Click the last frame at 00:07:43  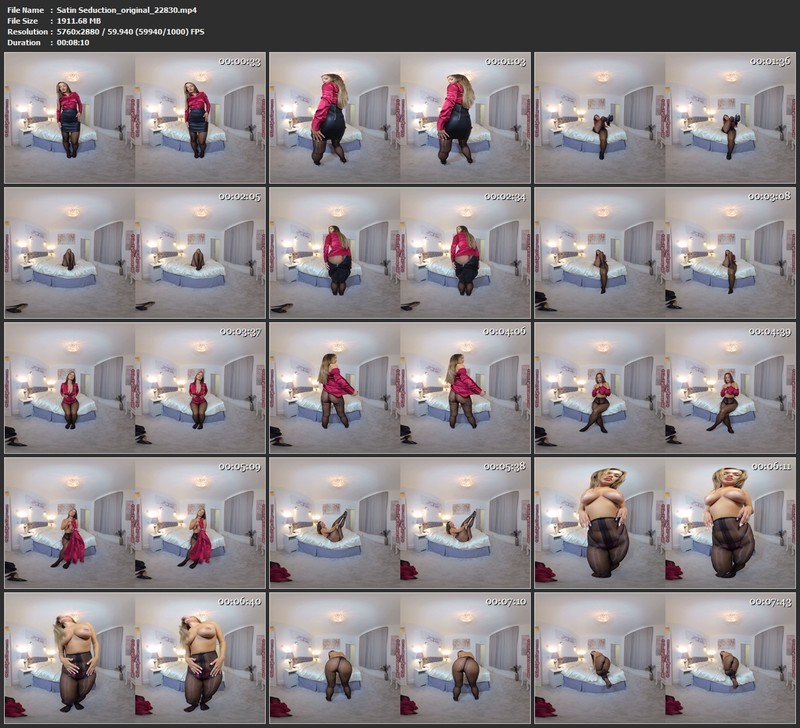coord(665,657)
